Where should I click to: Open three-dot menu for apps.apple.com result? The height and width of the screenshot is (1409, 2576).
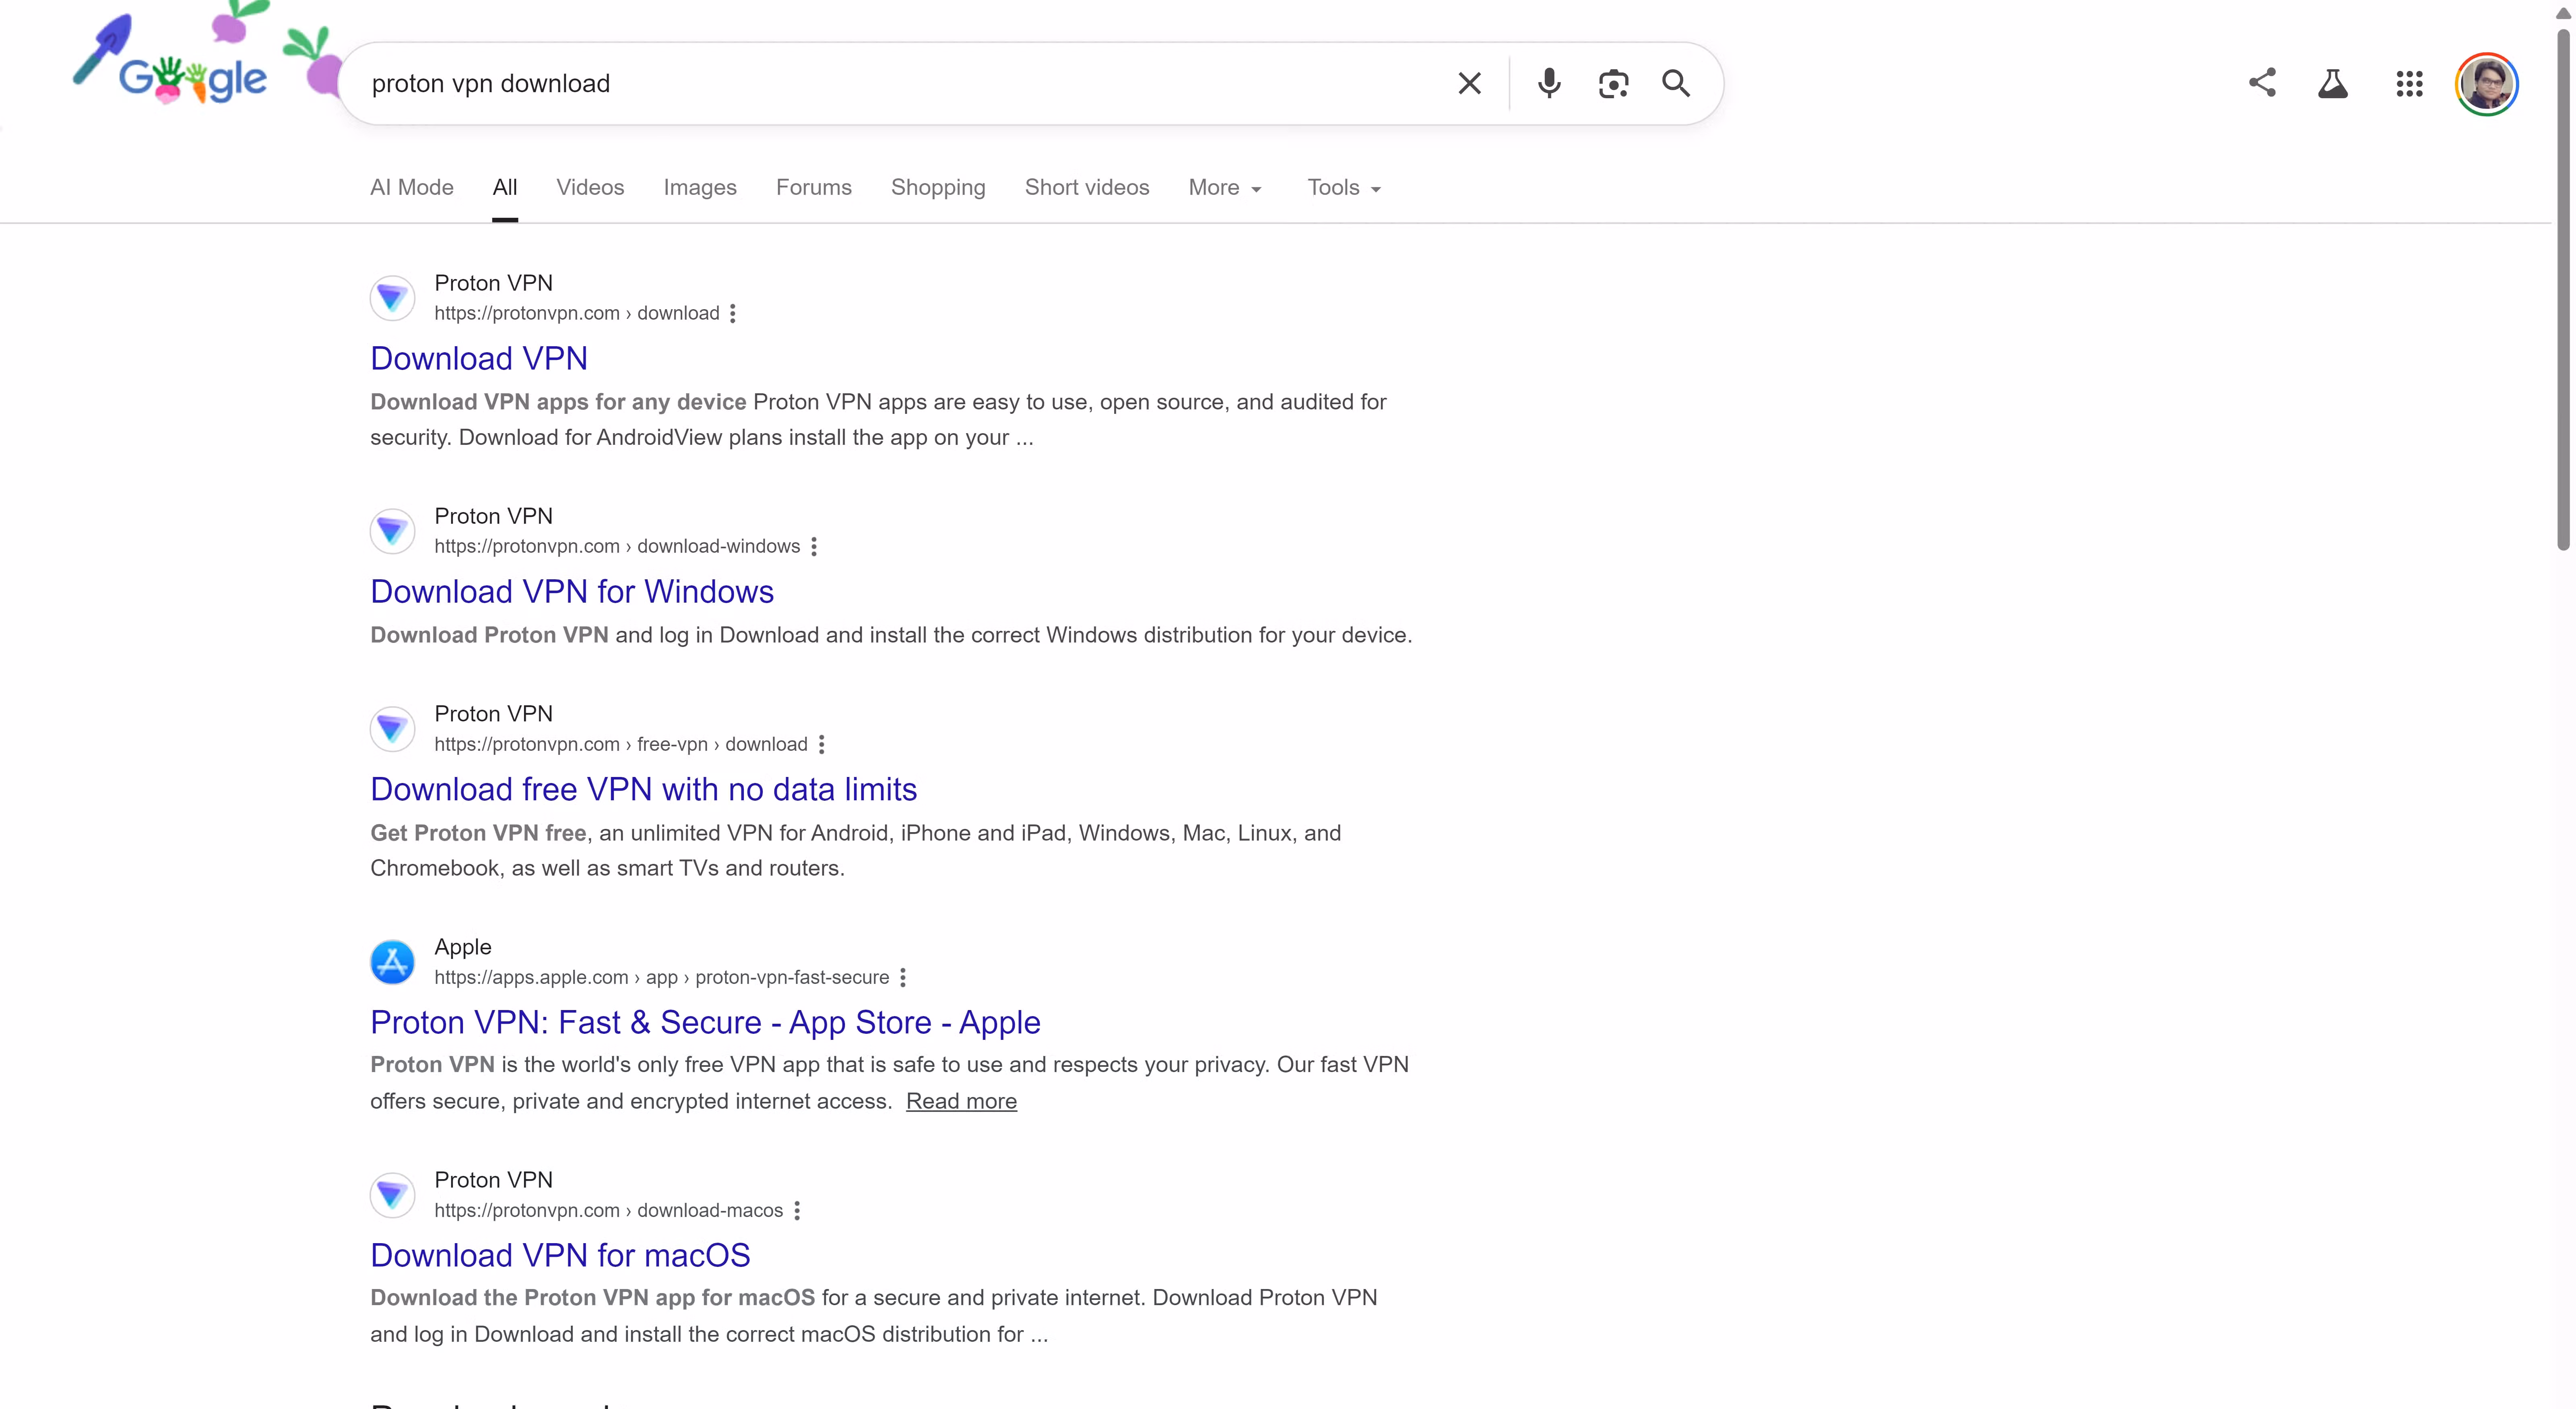coord(903,978)
